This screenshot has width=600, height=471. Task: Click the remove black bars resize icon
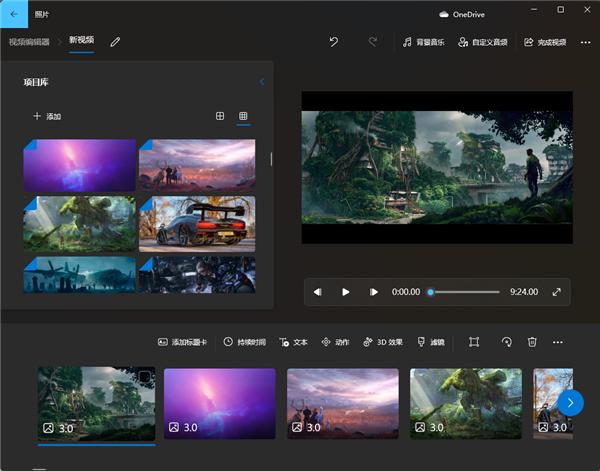tap(474, 342)
